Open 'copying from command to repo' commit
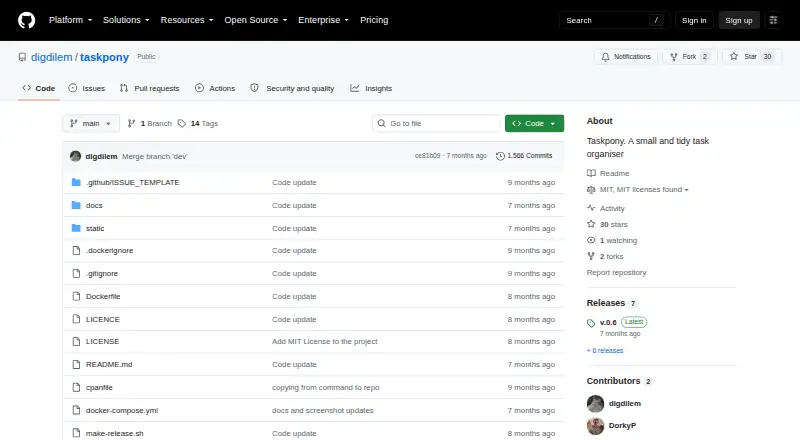800x440 pixels. (x=326, y=387)
